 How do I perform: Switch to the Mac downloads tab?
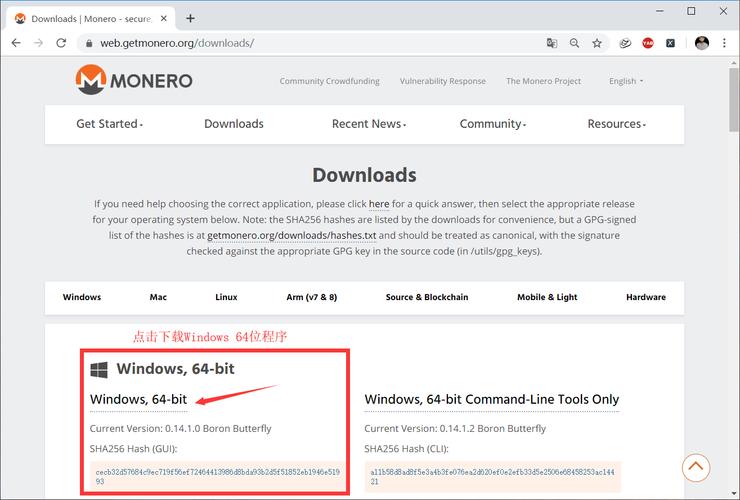(158, 297)
